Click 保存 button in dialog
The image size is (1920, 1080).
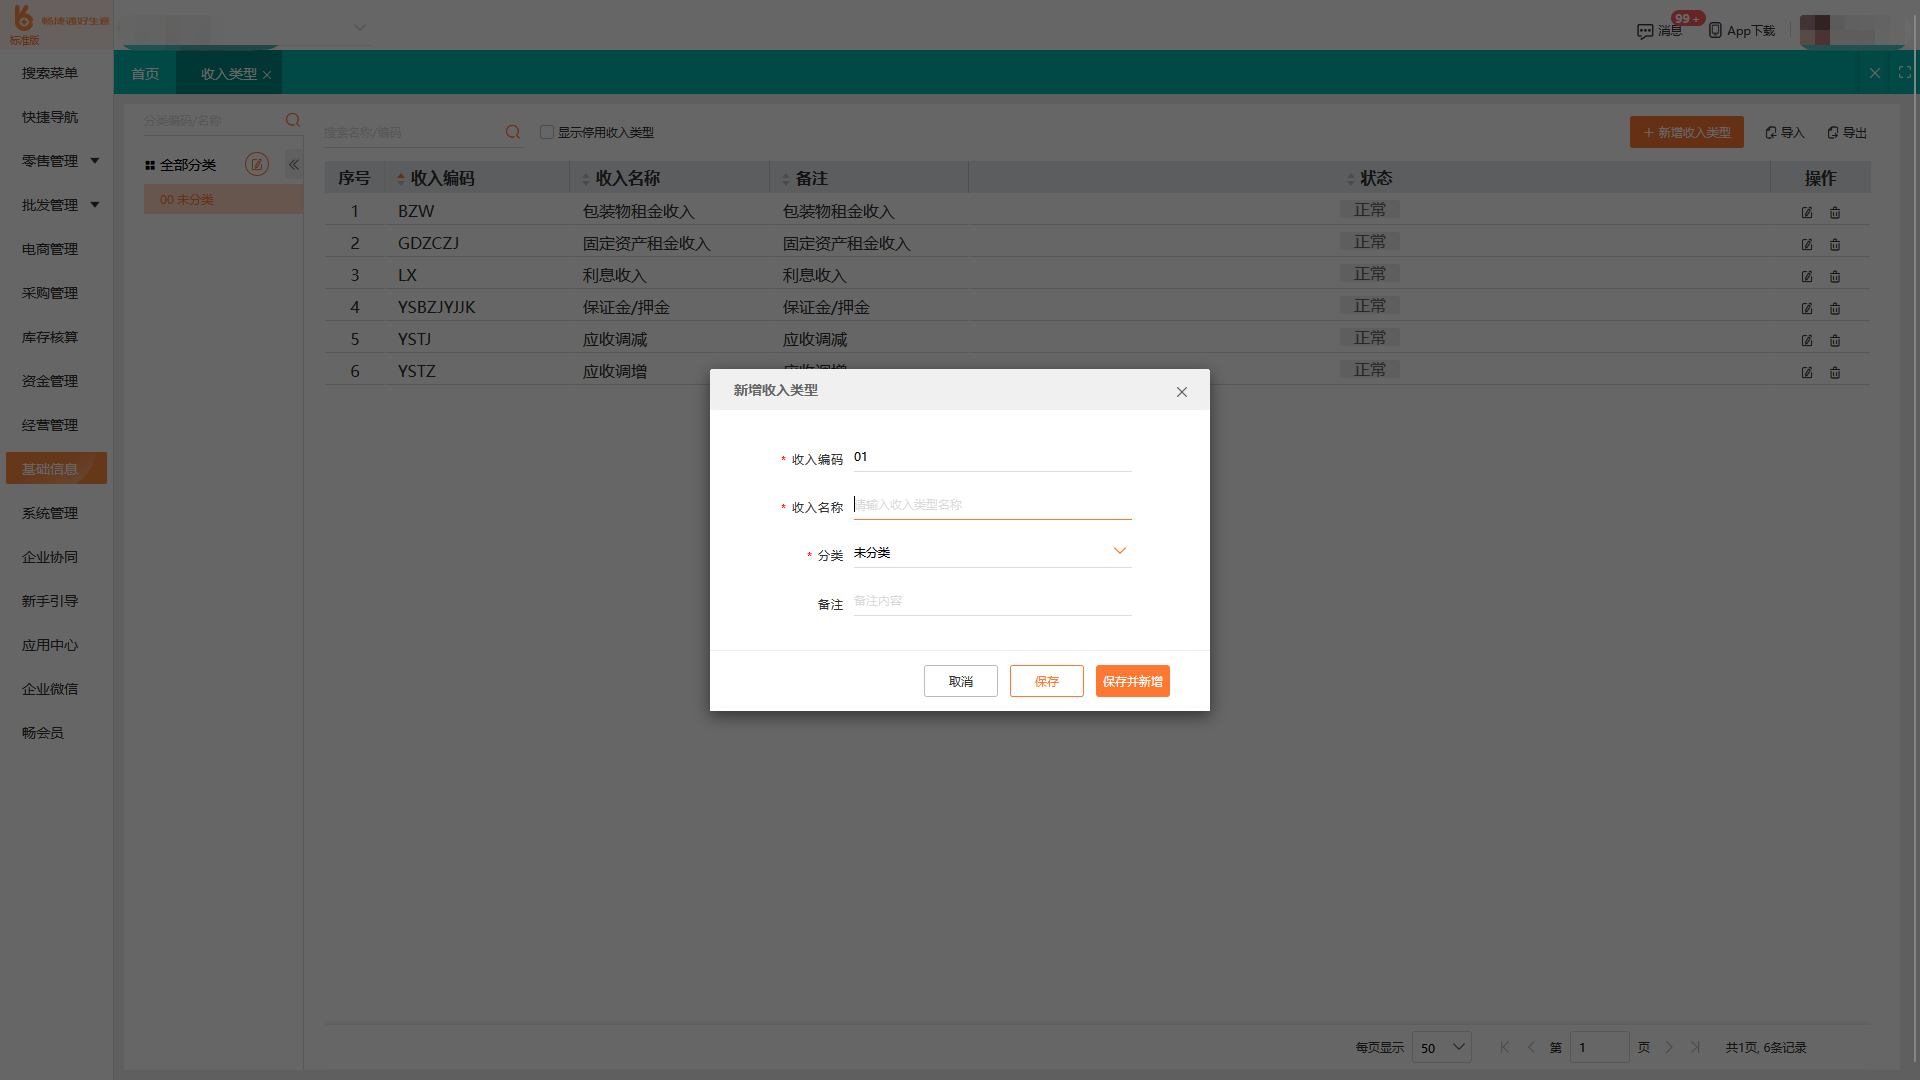pos(1047,680)
